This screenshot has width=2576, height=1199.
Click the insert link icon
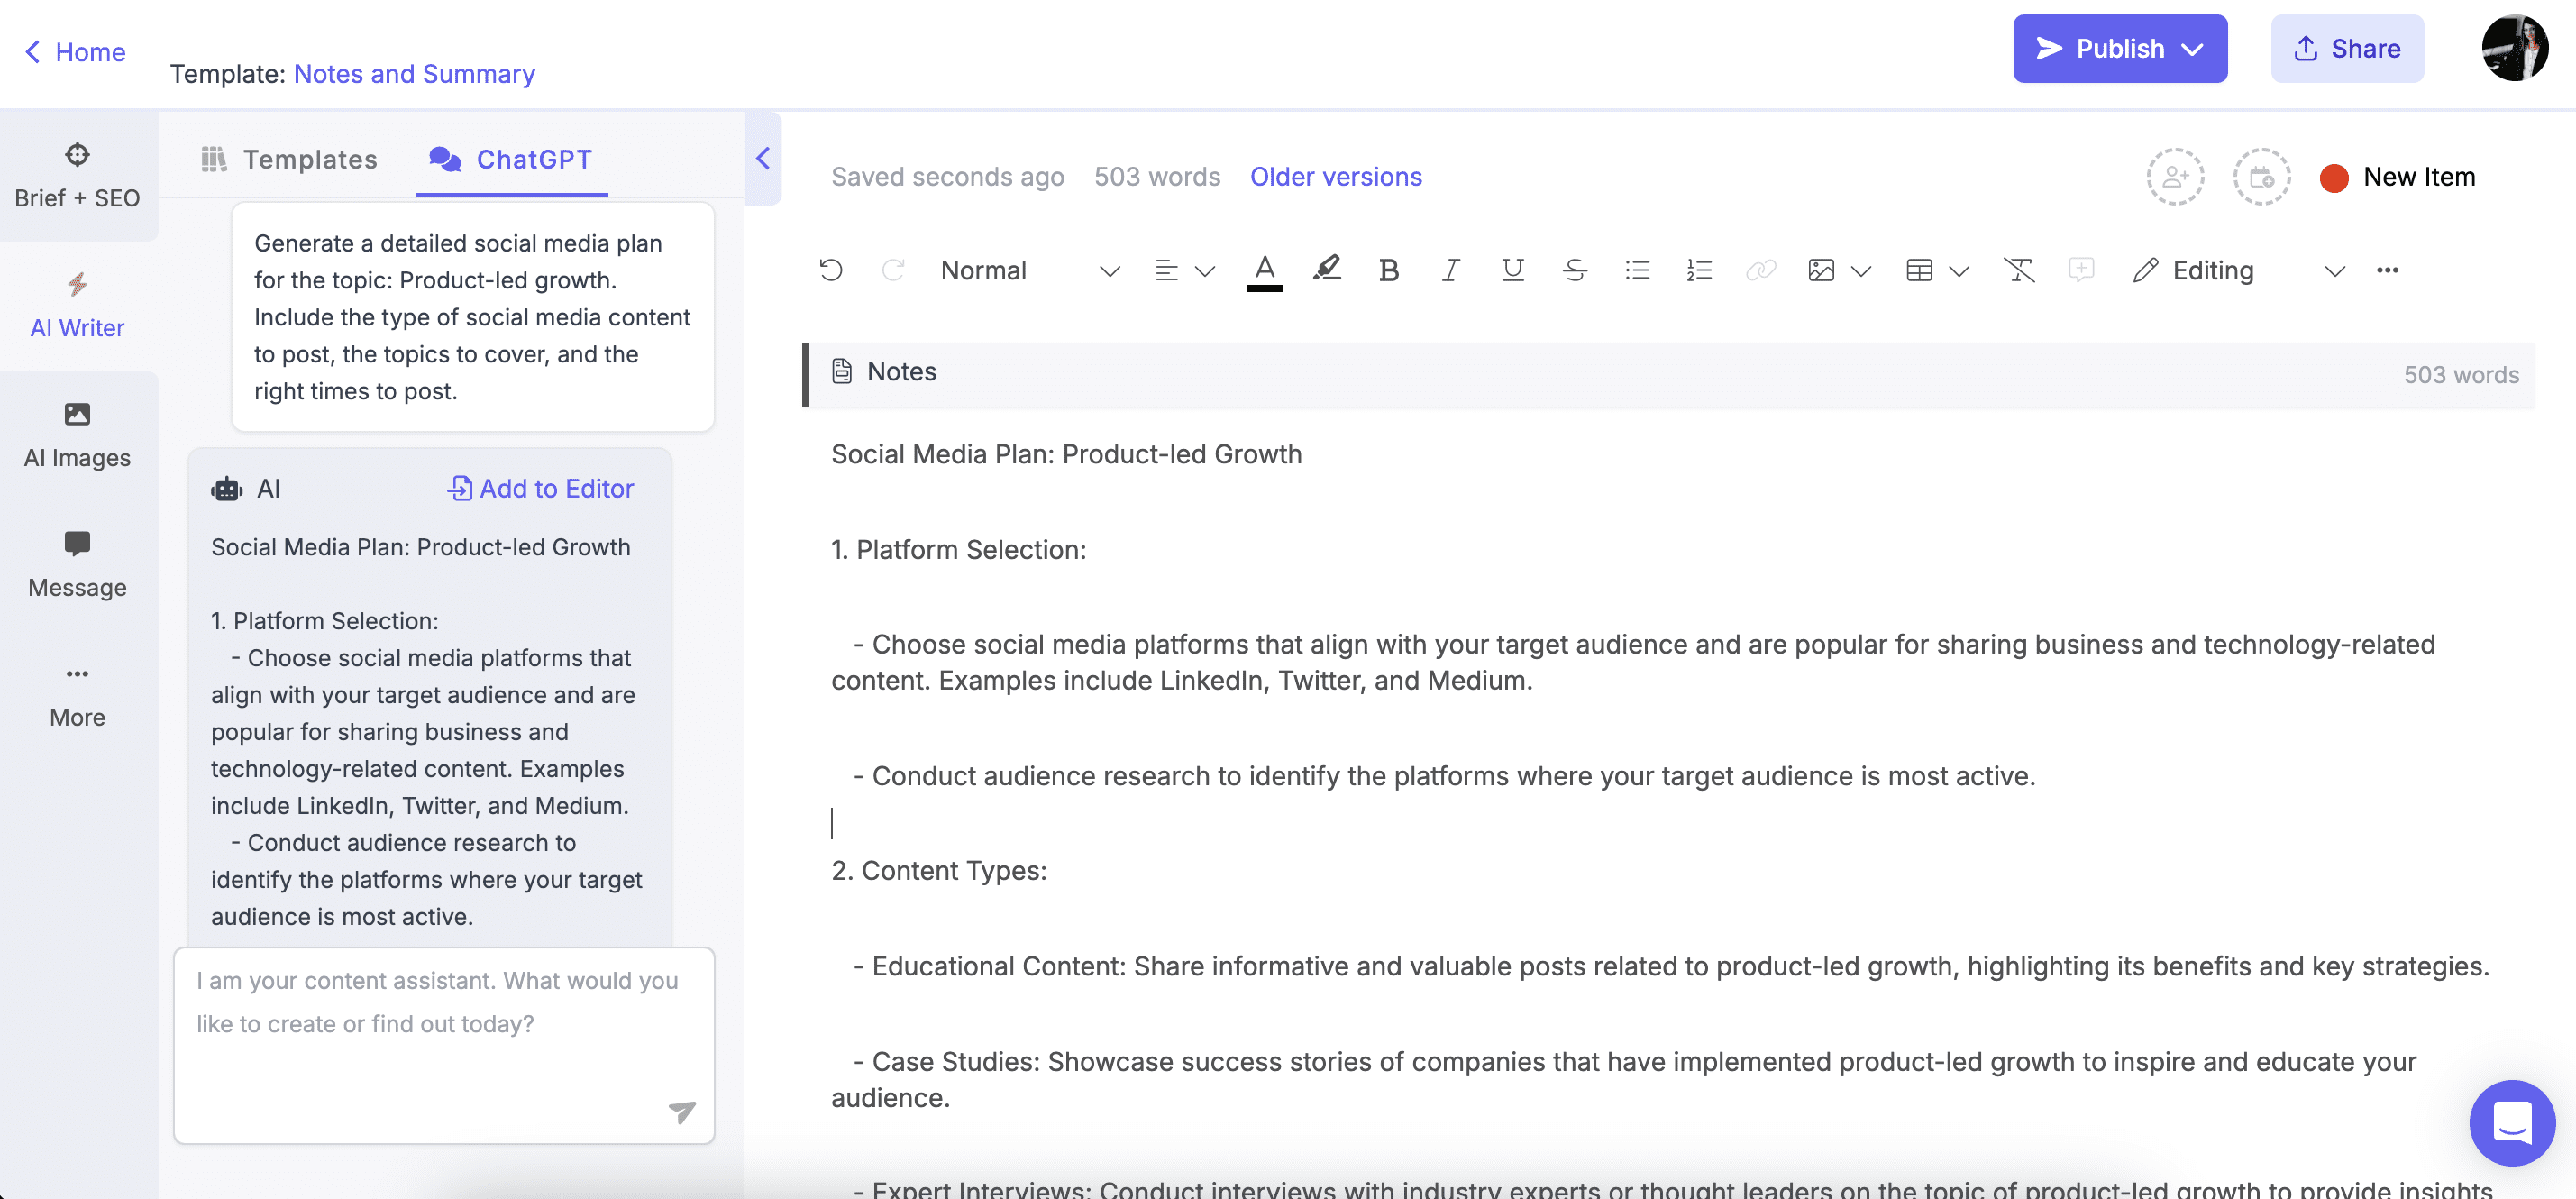[x=1759, y=268]
